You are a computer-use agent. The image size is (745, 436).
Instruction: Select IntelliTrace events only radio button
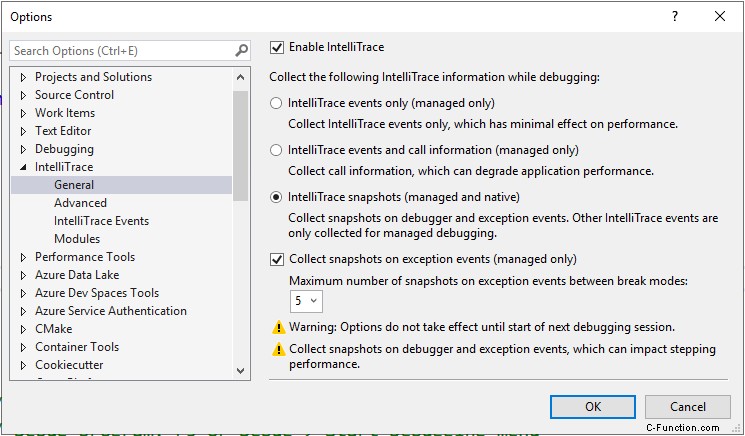277,103
